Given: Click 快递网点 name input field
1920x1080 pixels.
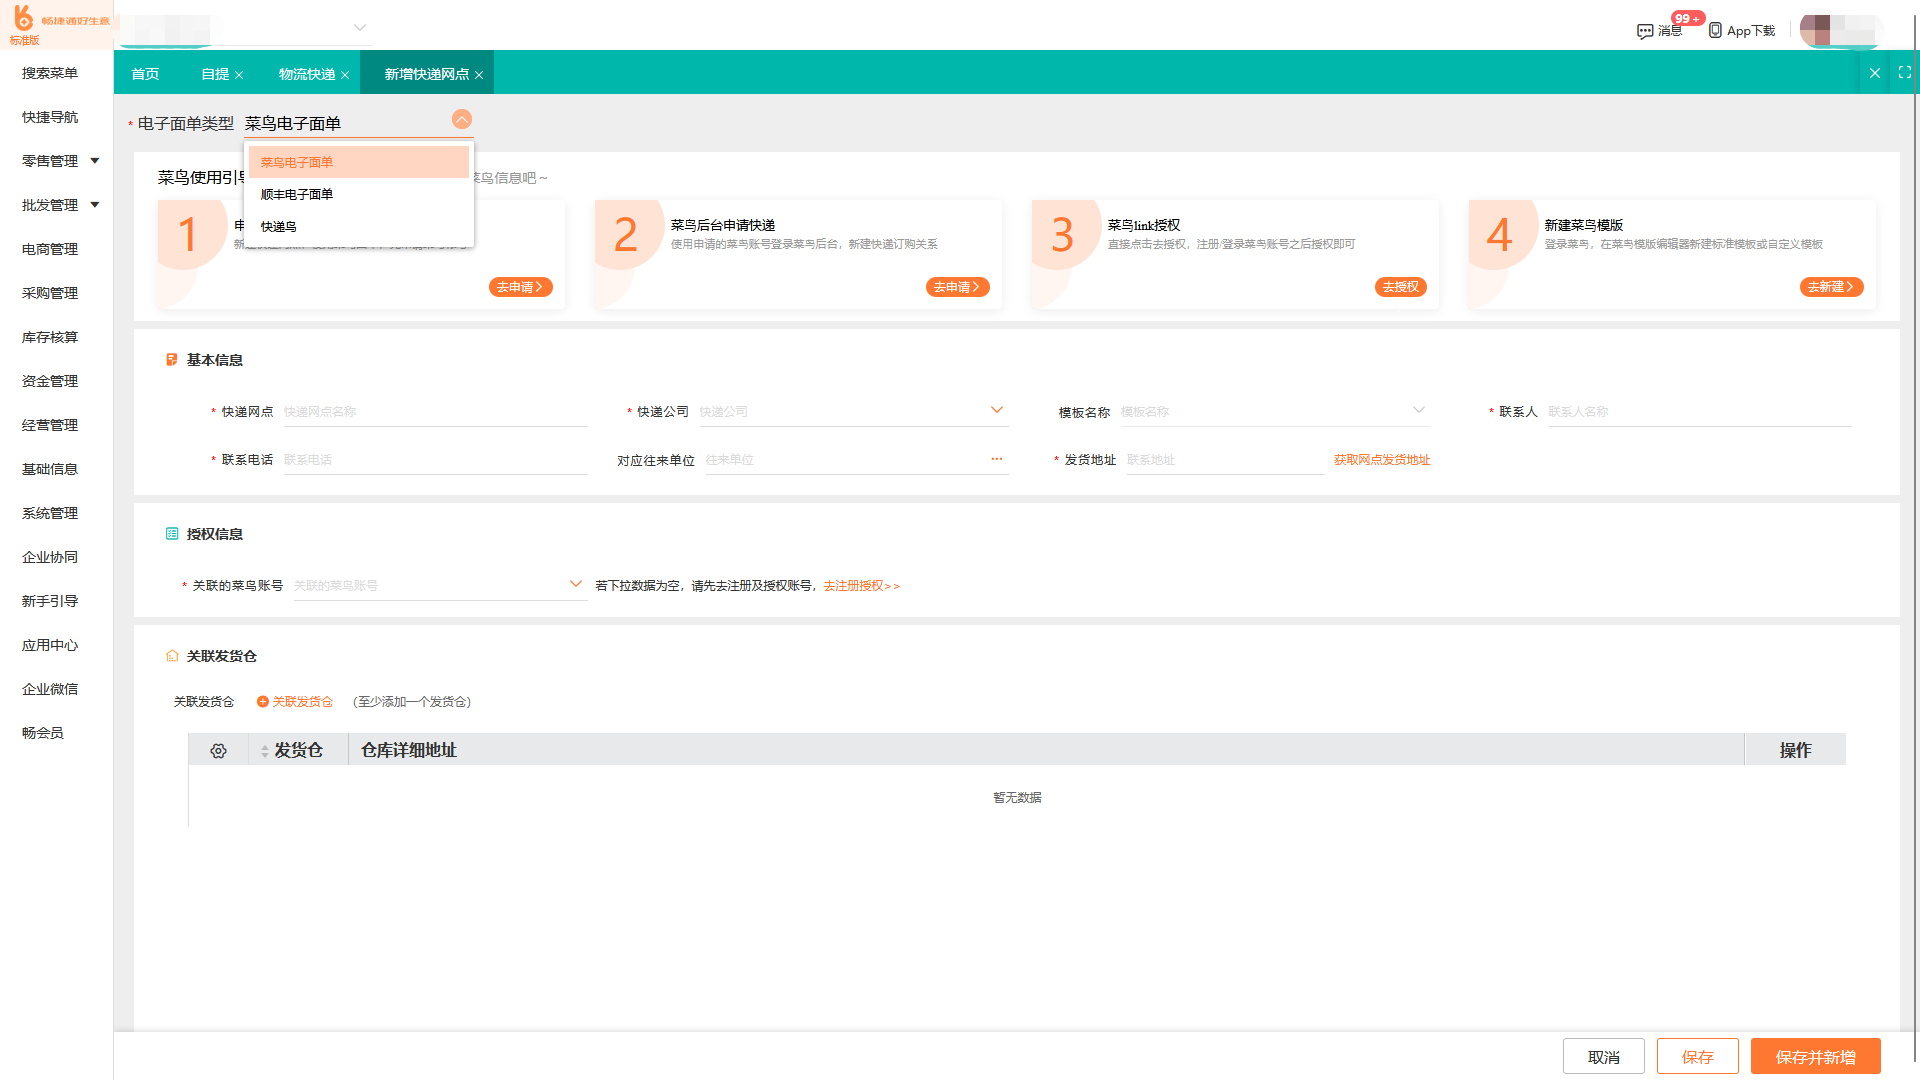Looking at the screenshot, I should [x=433, y=410].
